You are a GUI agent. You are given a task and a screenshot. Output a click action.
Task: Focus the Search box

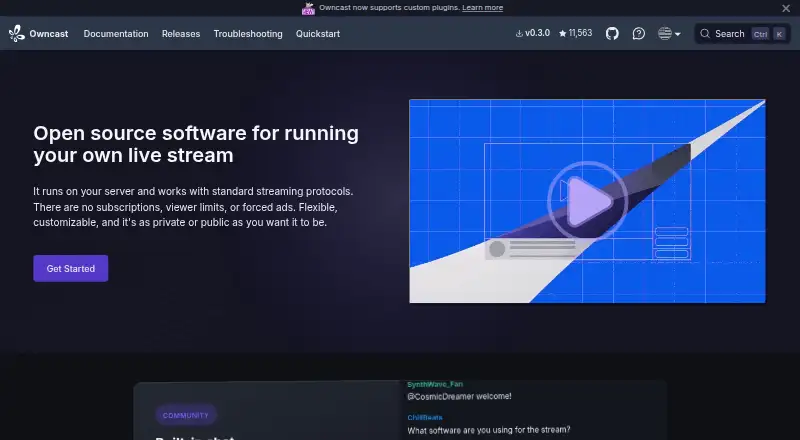[742, 34]
